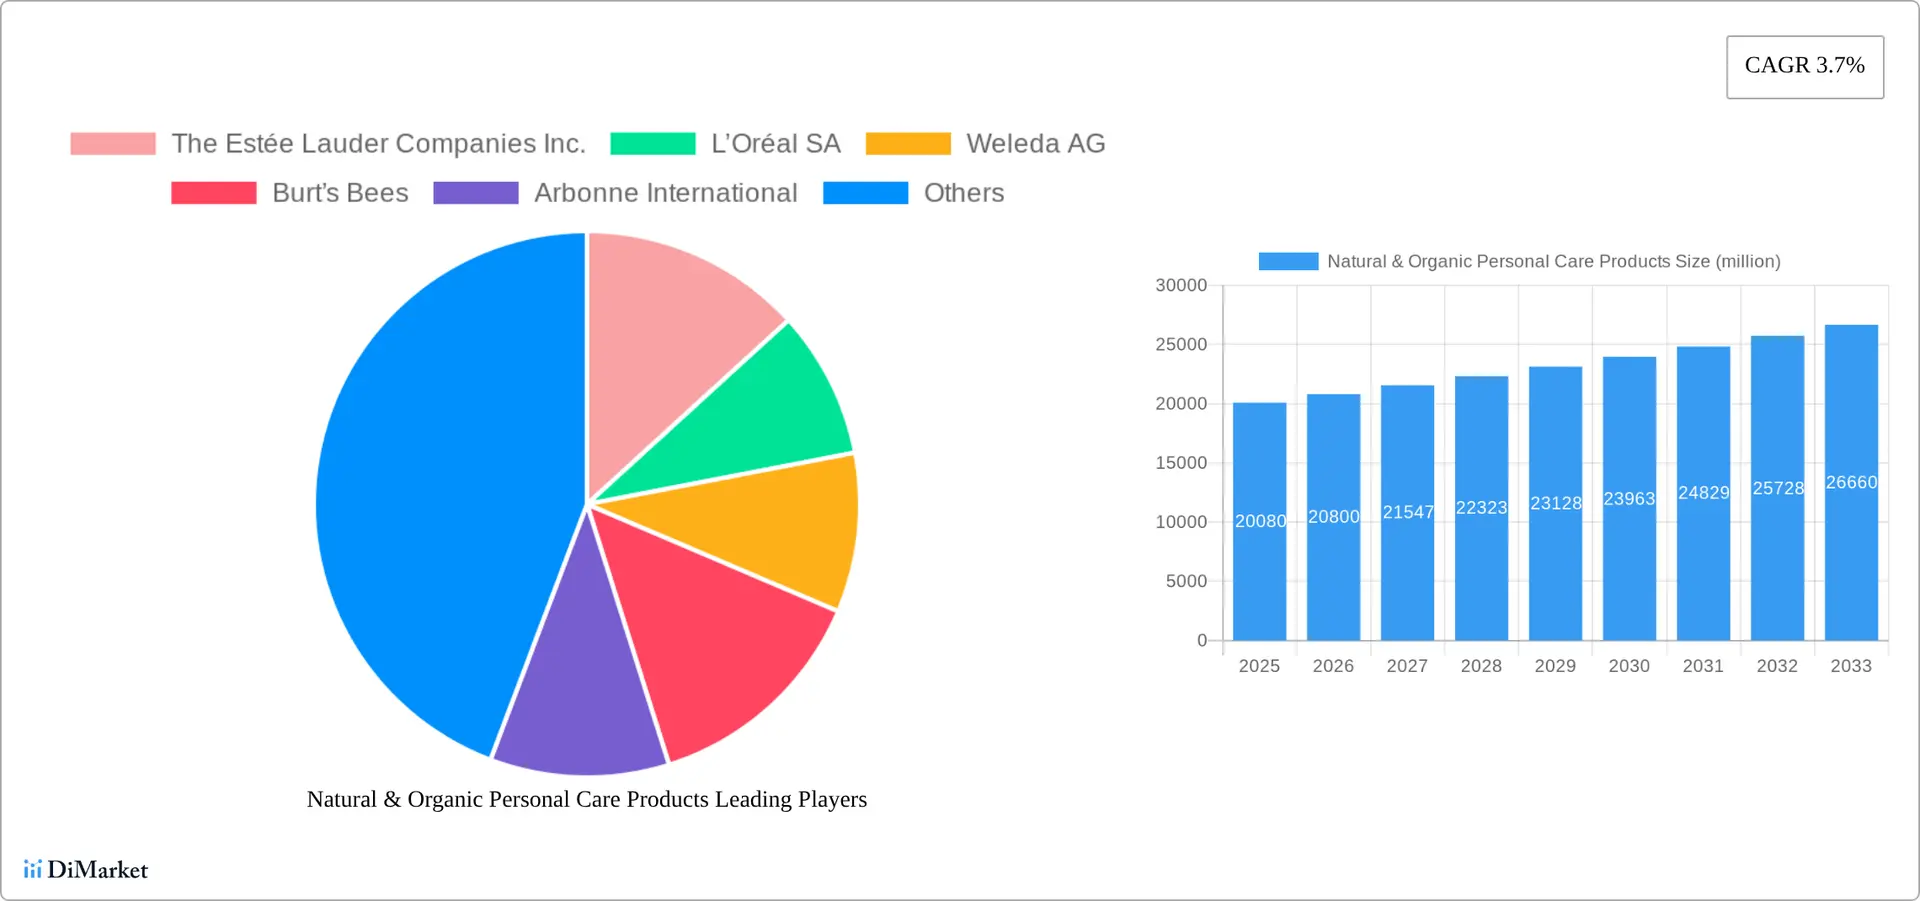
Task: Click the CAGR 3.7% badge
Action: point(1804,66)
